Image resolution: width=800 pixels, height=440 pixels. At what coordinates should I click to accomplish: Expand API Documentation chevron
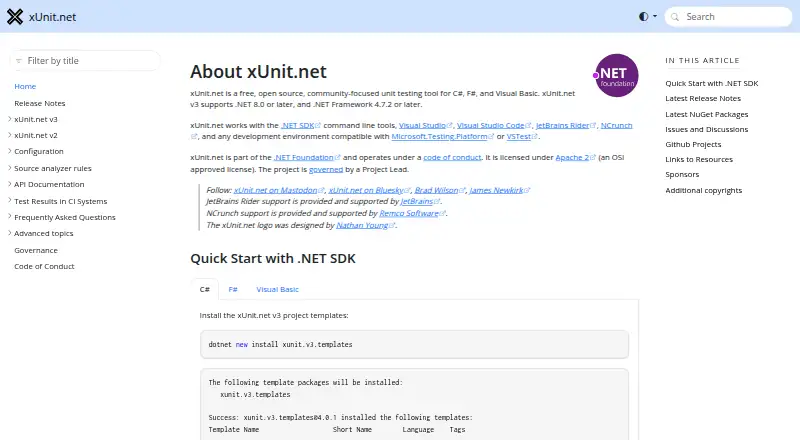pyautogui.click(x=10, y=184)
